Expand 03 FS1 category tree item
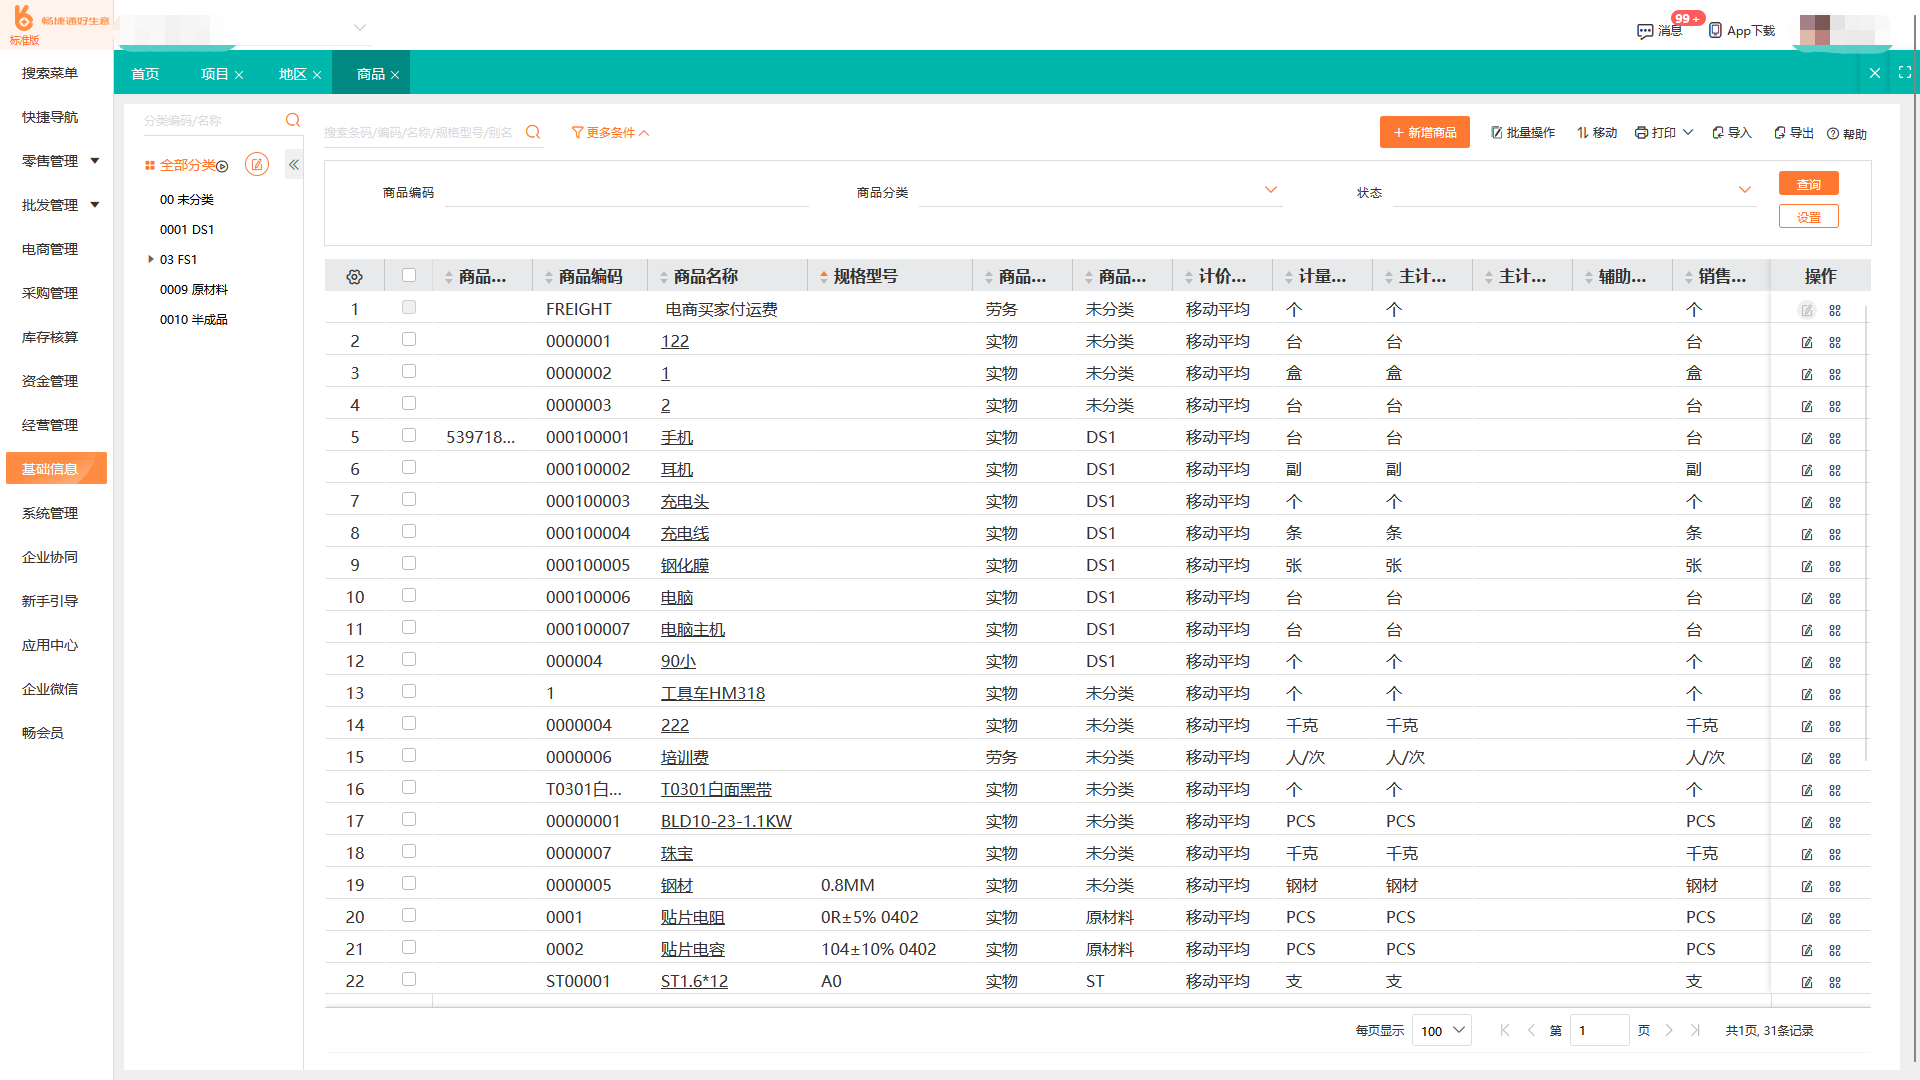The width and height of the screenshot is (1920, 1080). pos(150,258)
